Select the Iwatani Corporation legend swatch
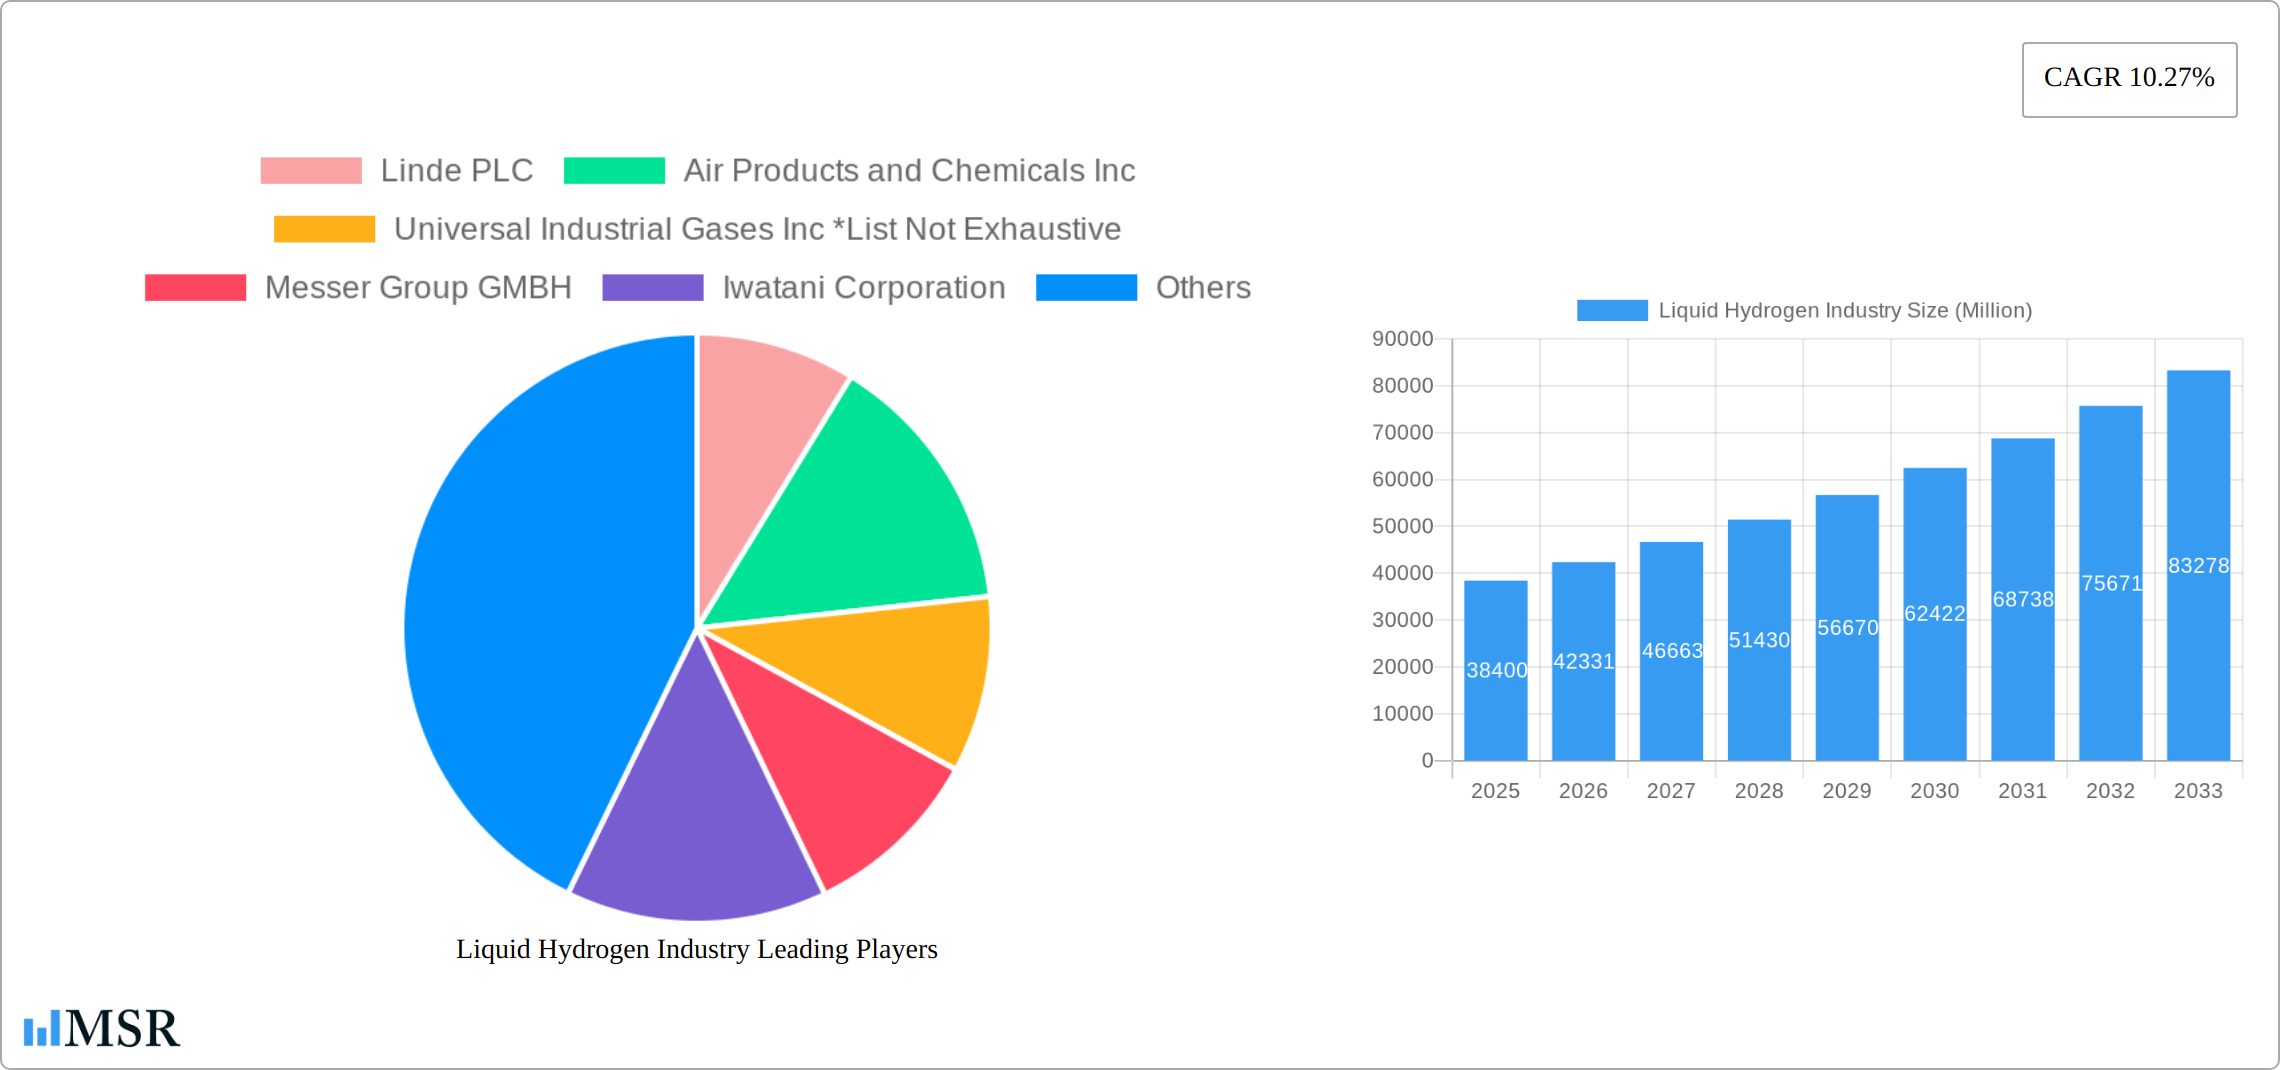 pos(654,288)
